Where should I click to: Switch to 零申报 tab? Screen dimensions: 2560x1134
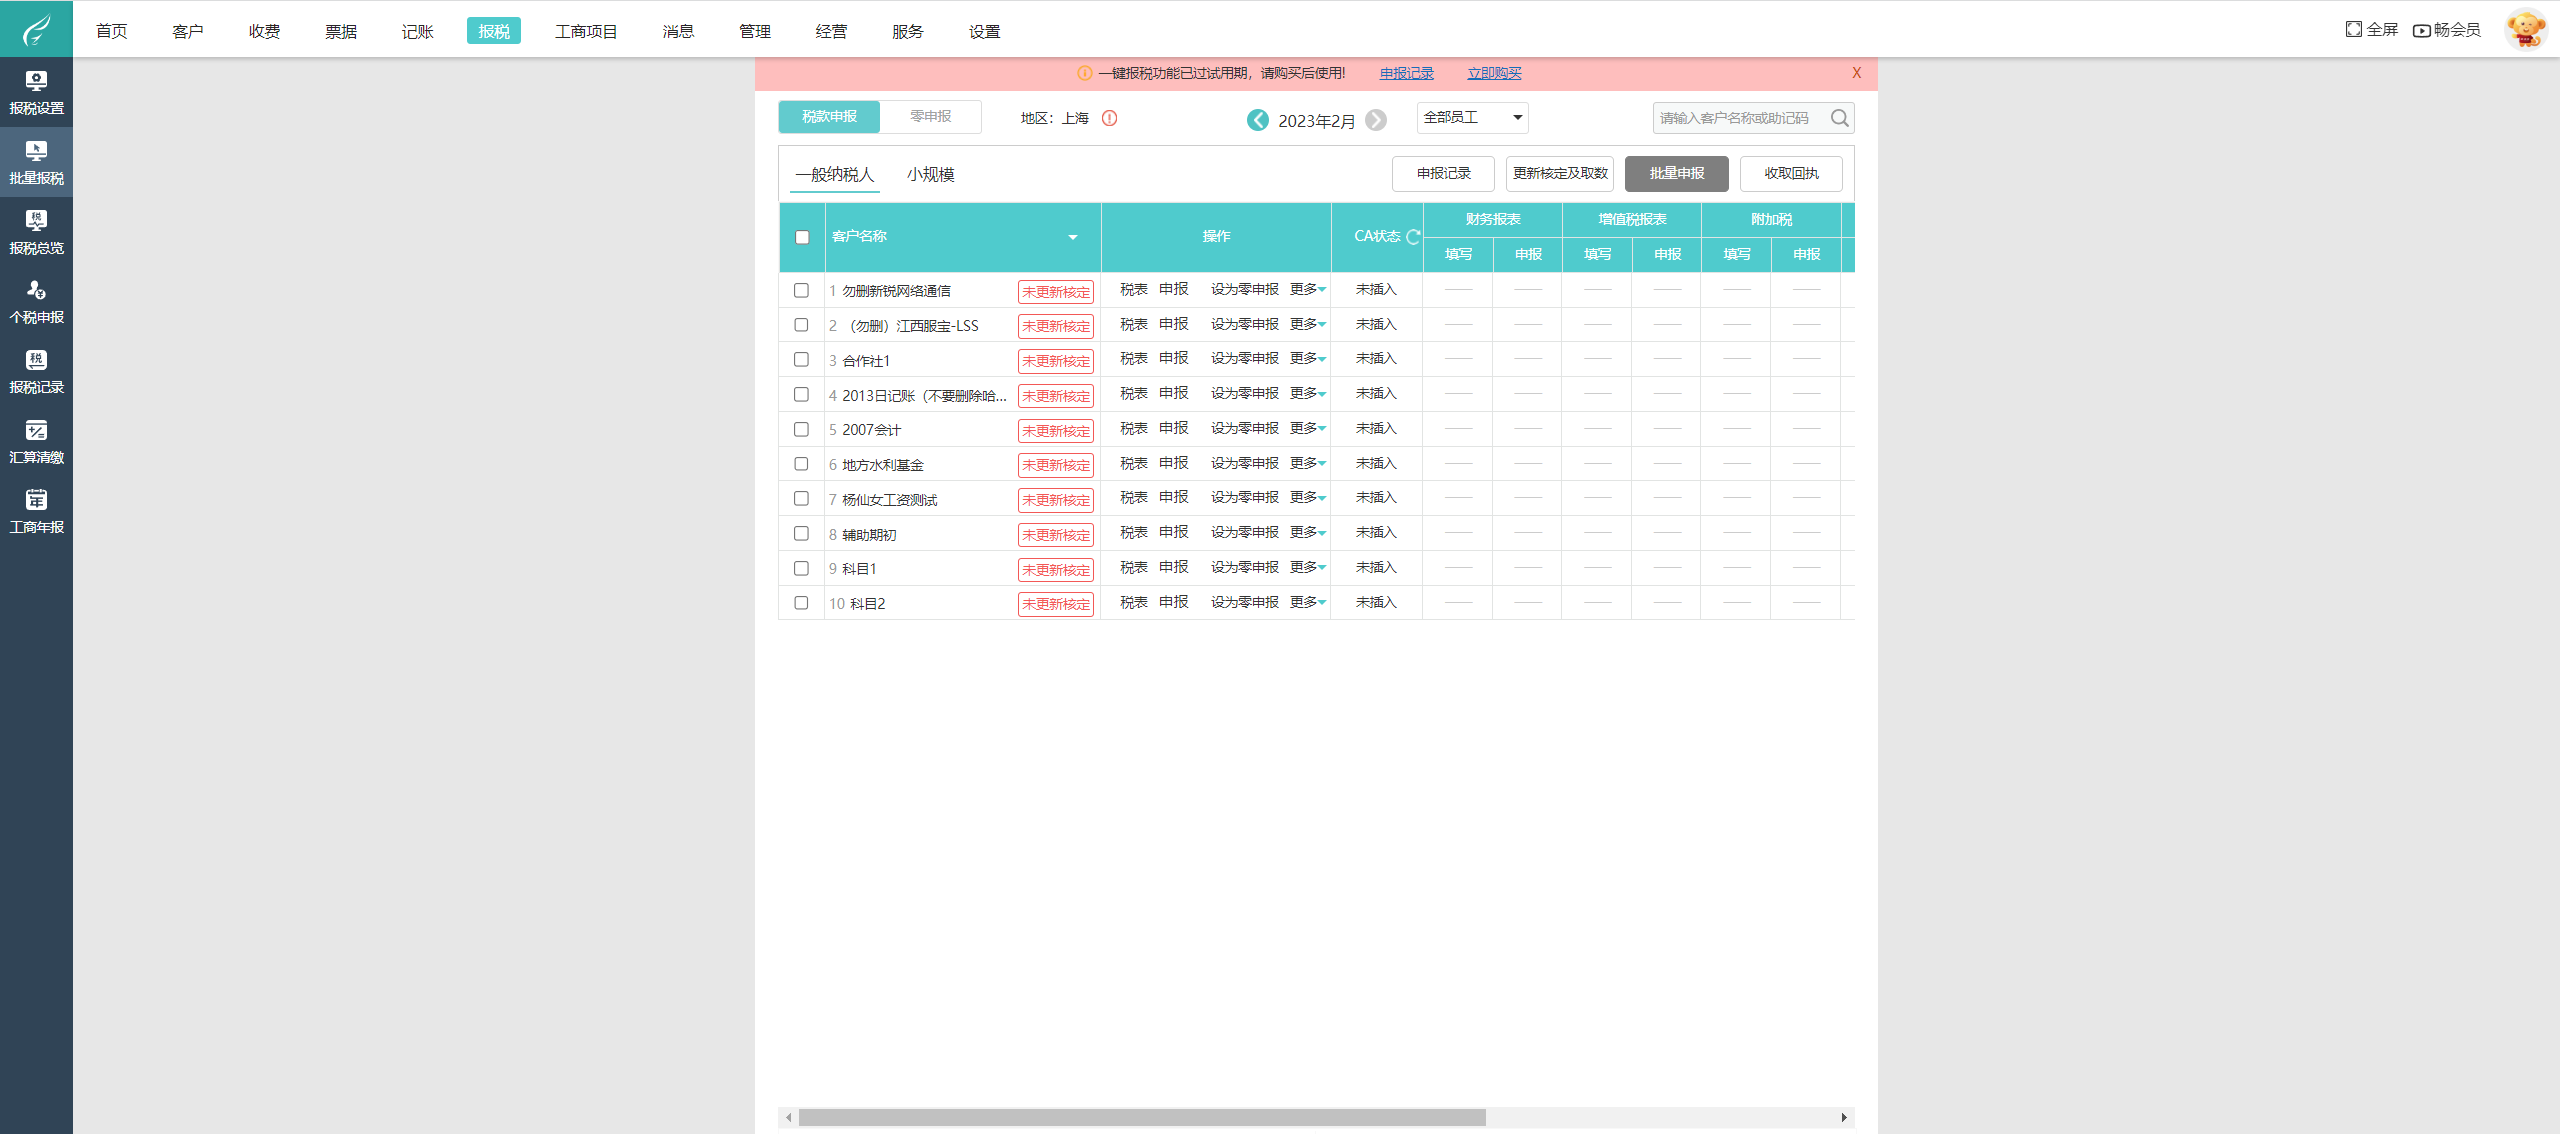click(x=931, y=117)
